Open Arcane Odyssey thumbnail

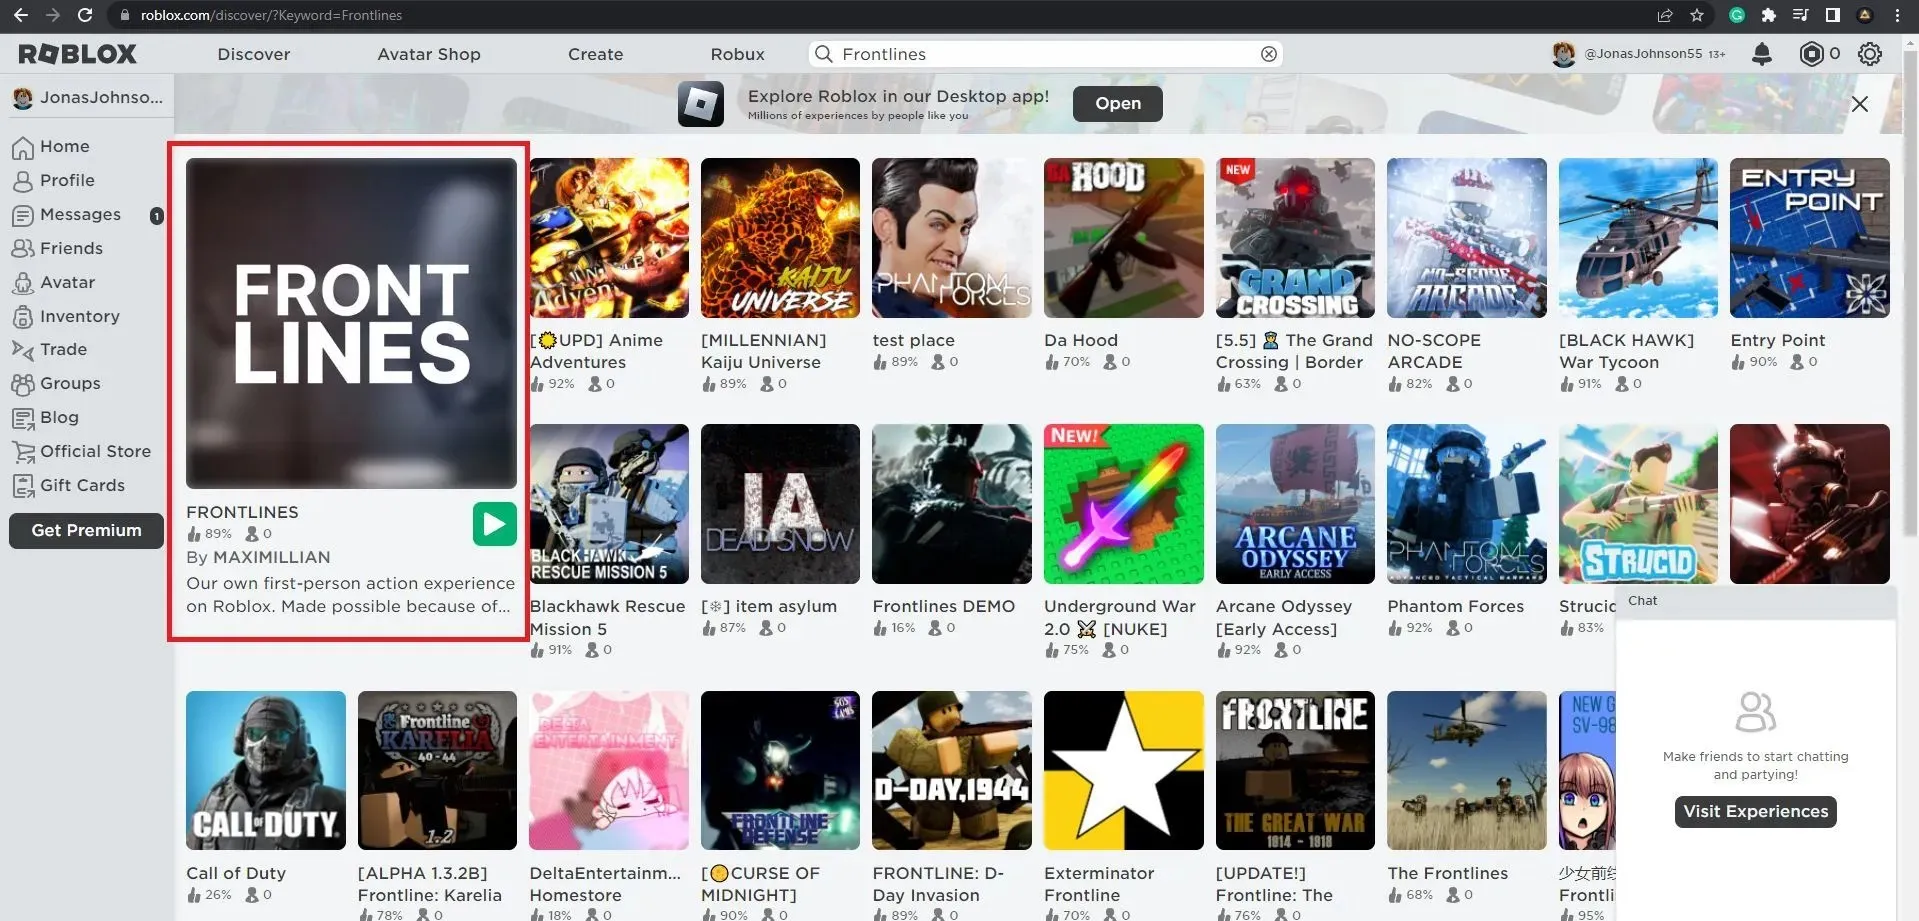(1295, 504)
